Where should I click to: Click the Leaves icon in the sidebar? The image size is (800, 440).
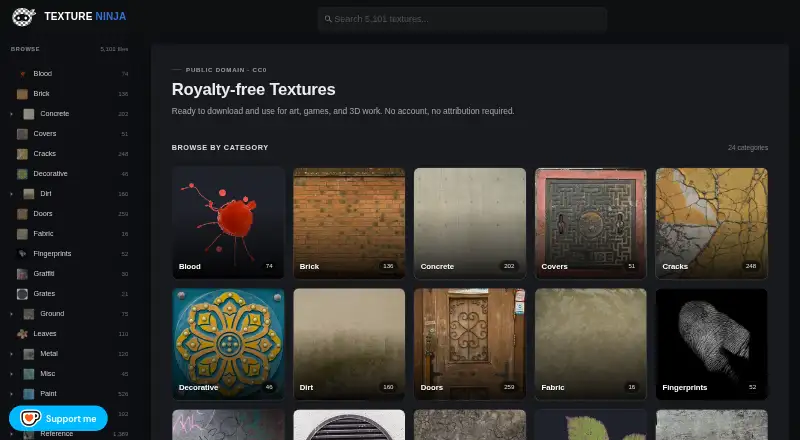point(22,334)
